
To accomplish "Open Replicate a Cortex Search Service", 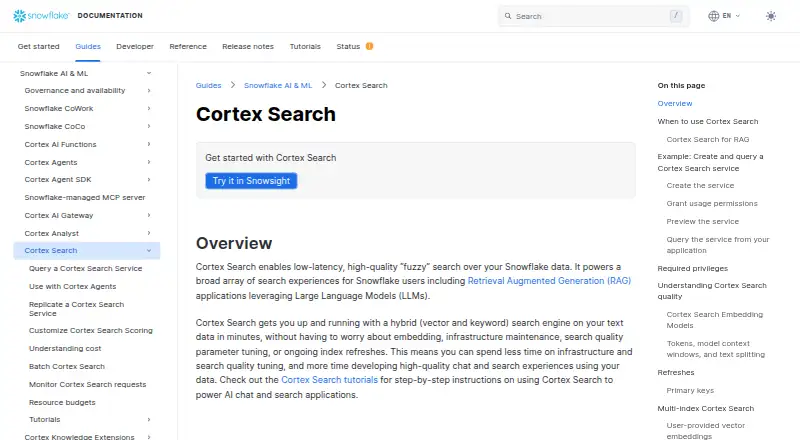I will [x=77, y=309].
